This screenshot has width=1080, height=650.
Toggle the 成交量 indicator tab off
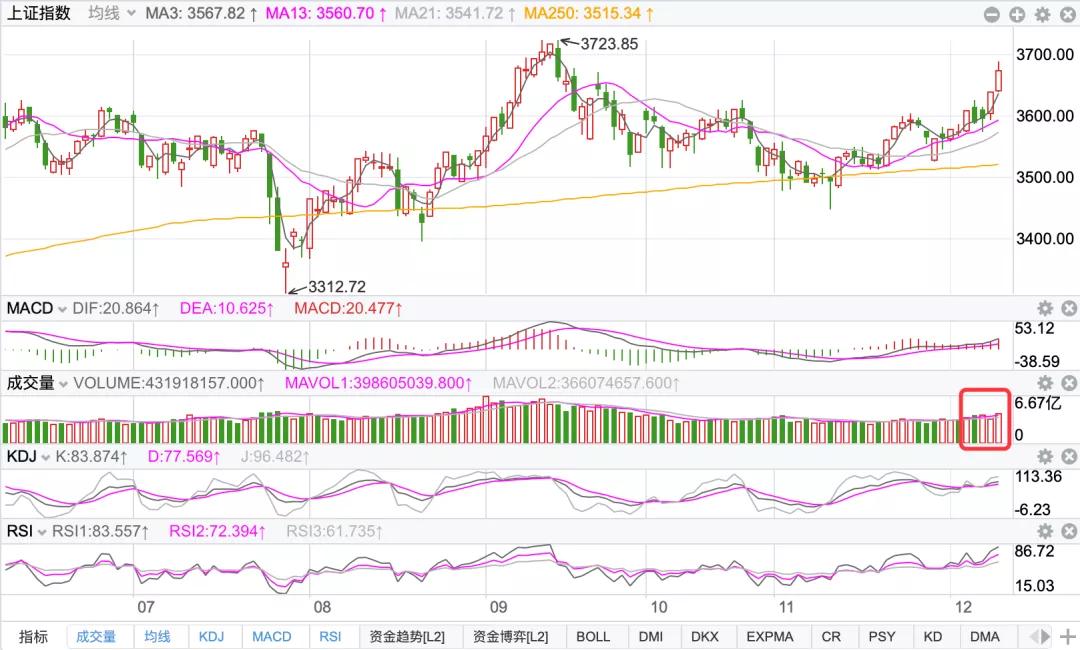point(96,636)
